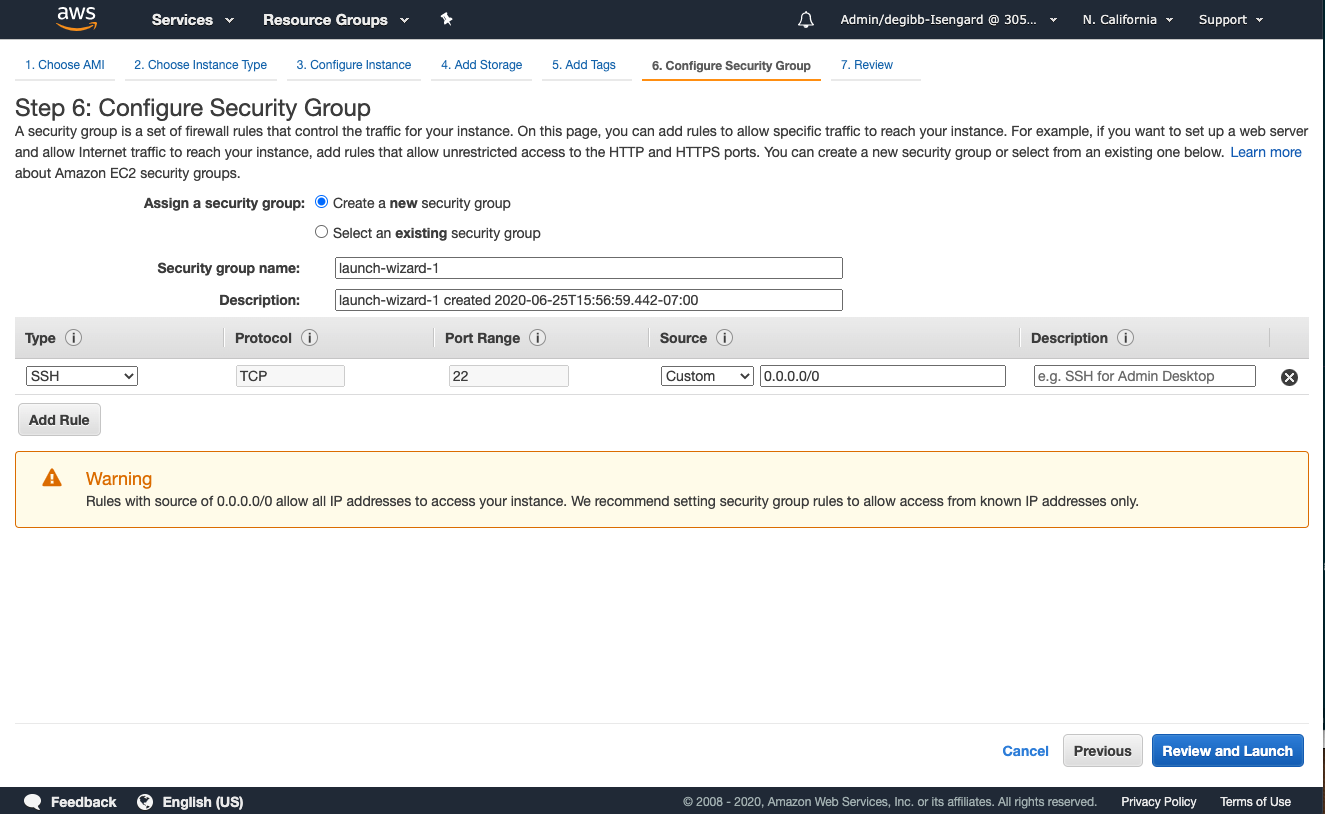The height and width of the screenshot is (814, 1325).
Task: Open the SSH rule Type dropdown
Action: (81, 375)
